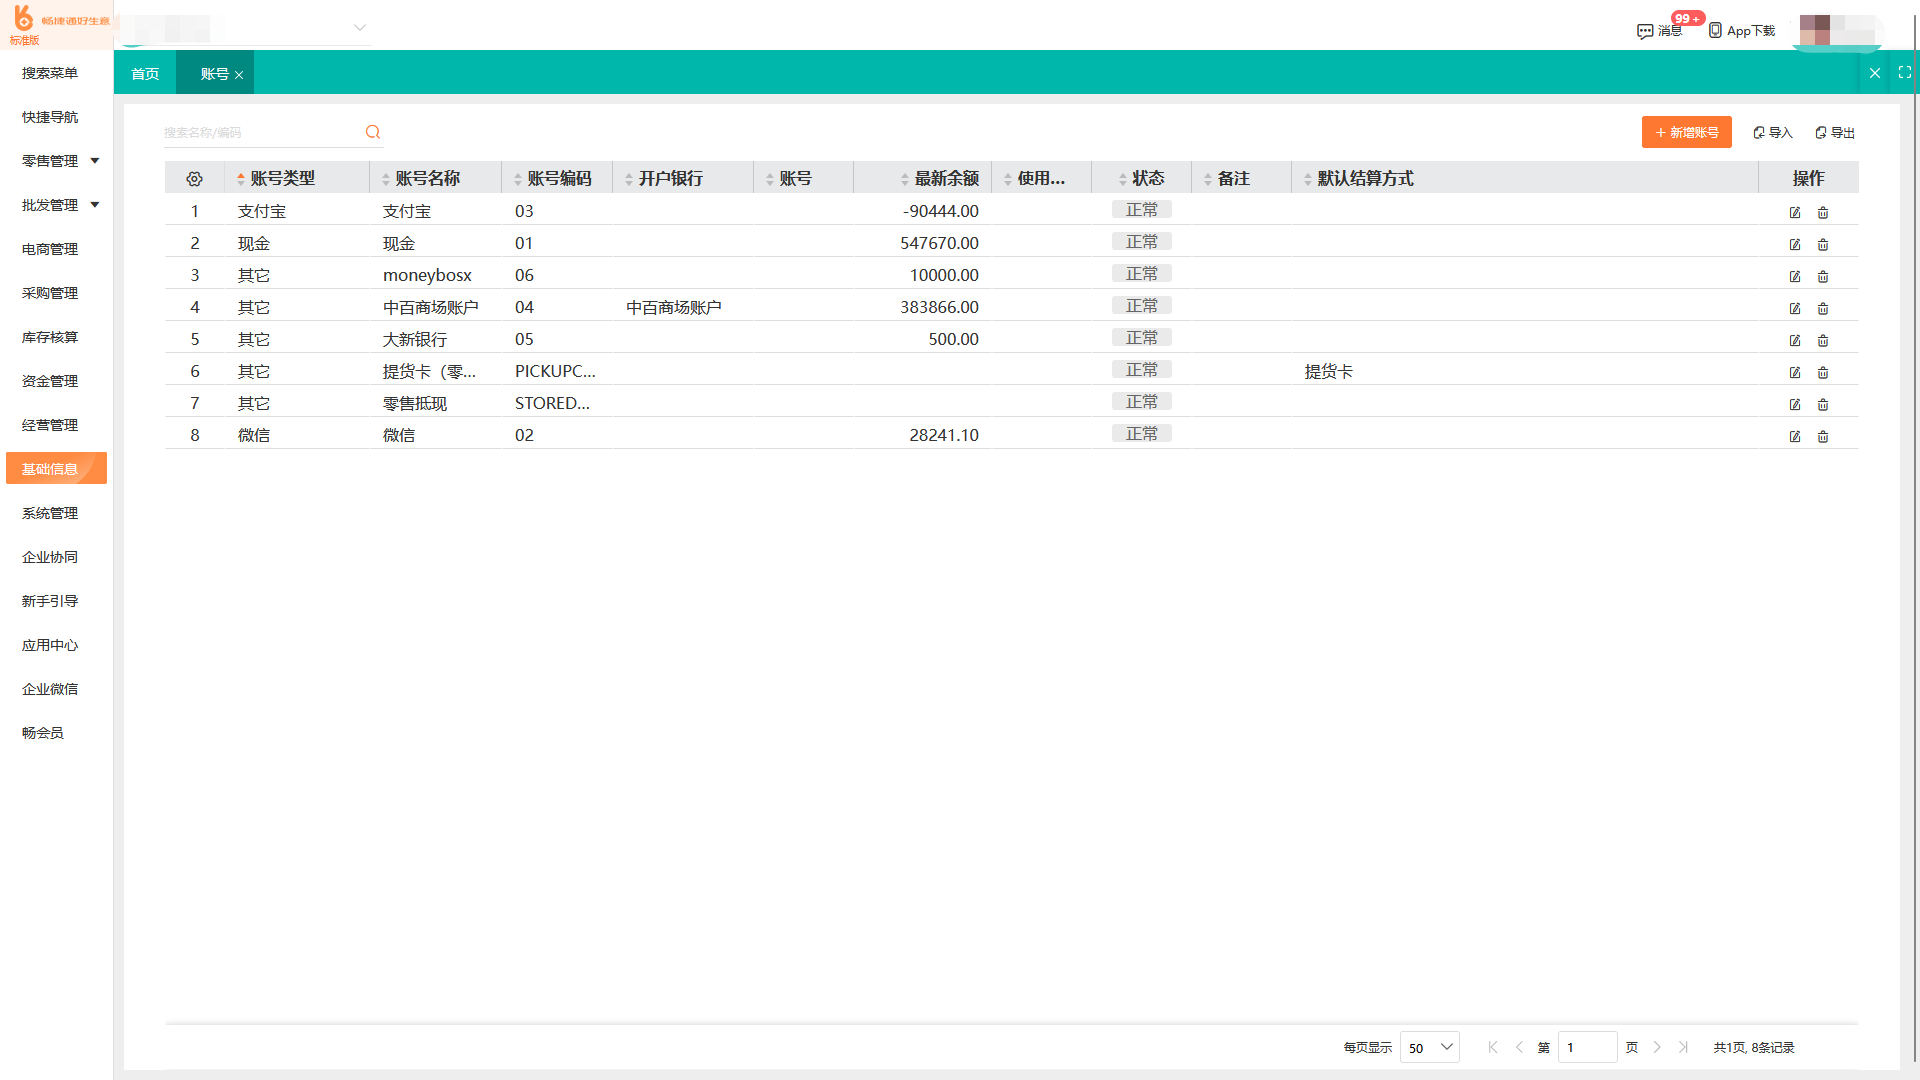The width and height of the screenshot is (1920, 1080).
Task: Select 基础信息 sidebar menu item
Action: point(51,467)
